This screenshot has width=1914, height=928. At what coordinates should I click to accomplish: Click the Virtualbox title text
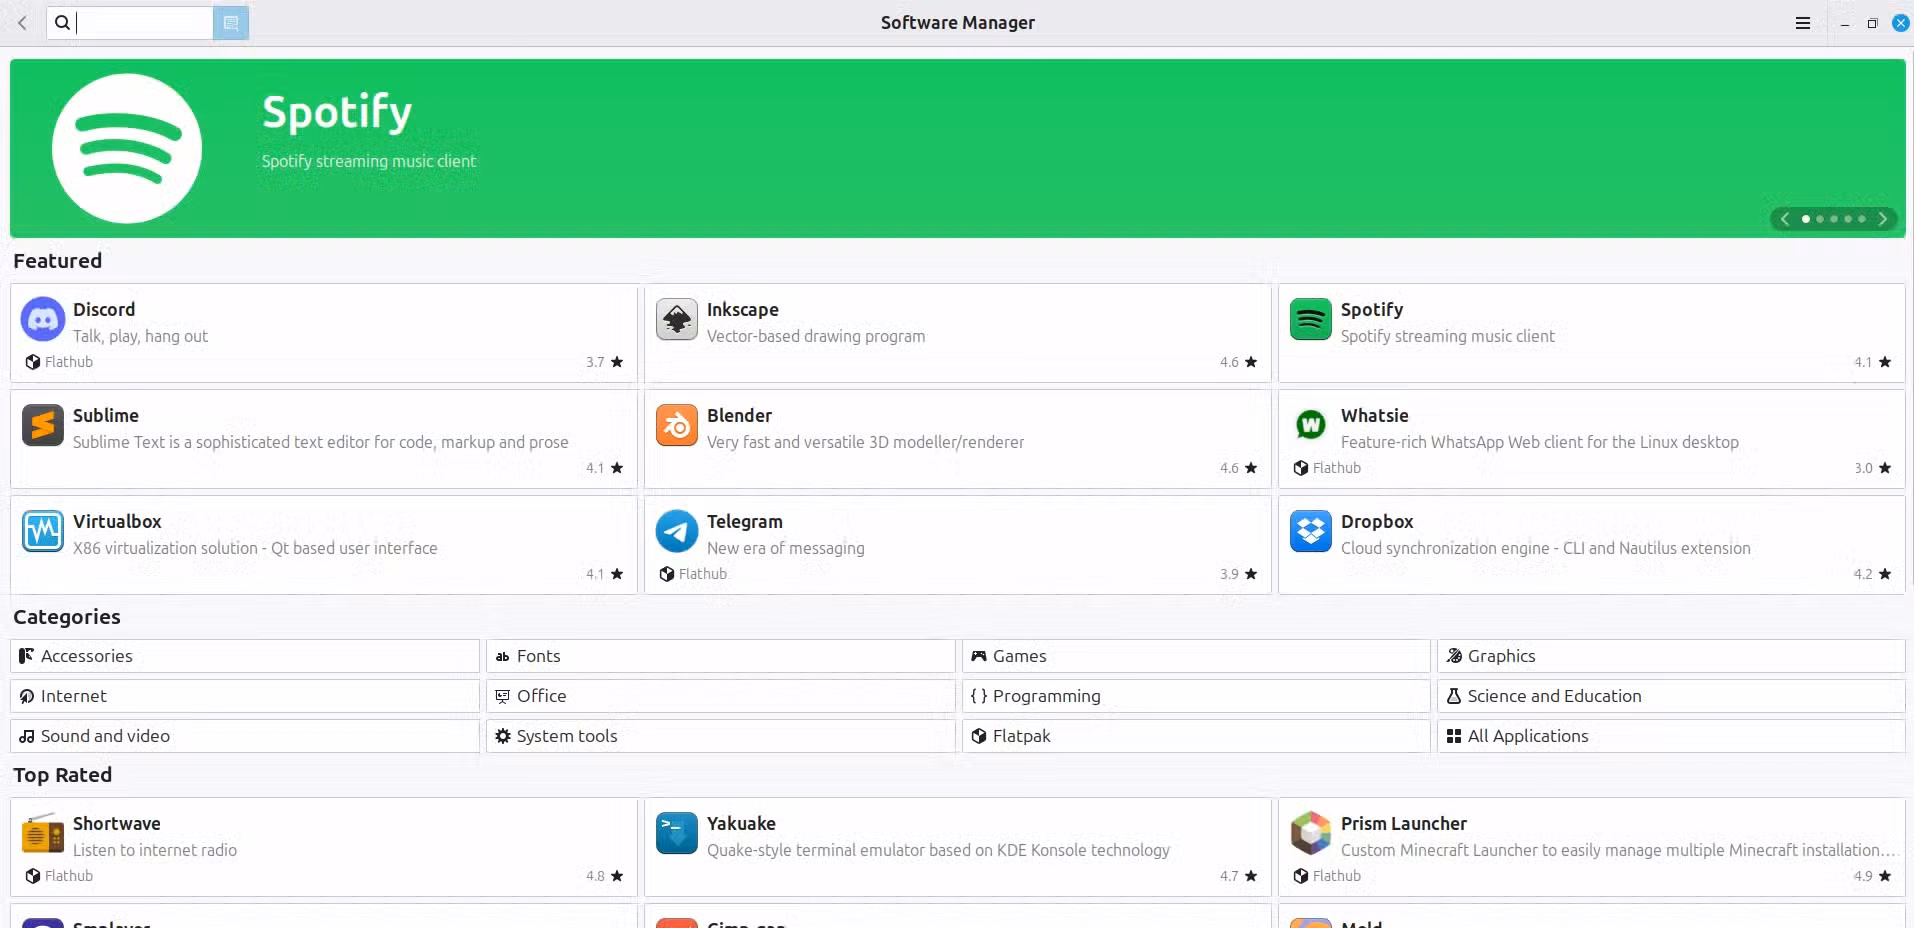click(117, 521)
